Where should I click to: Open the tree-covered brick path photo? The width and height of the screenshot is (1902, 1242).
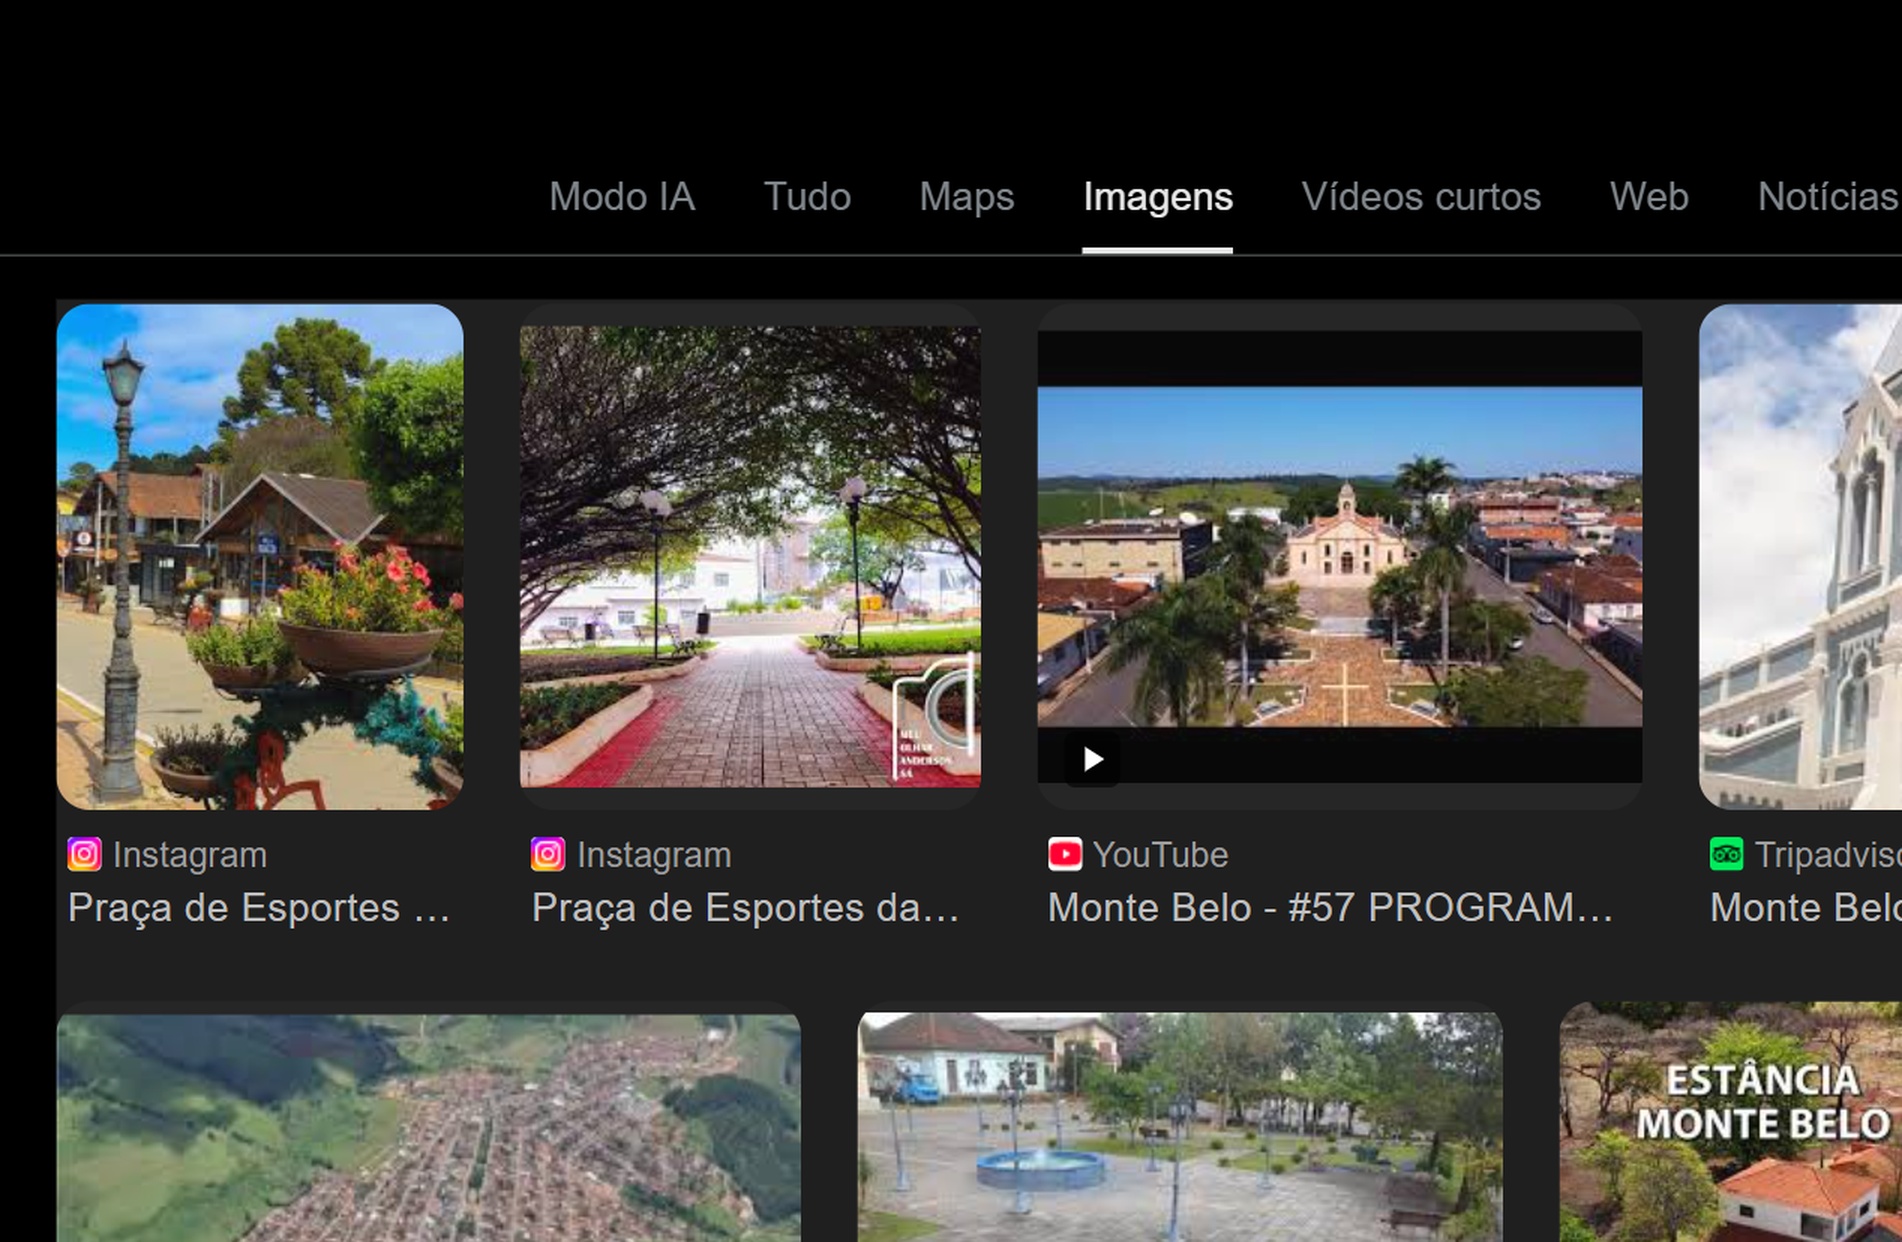pos(750,556)
